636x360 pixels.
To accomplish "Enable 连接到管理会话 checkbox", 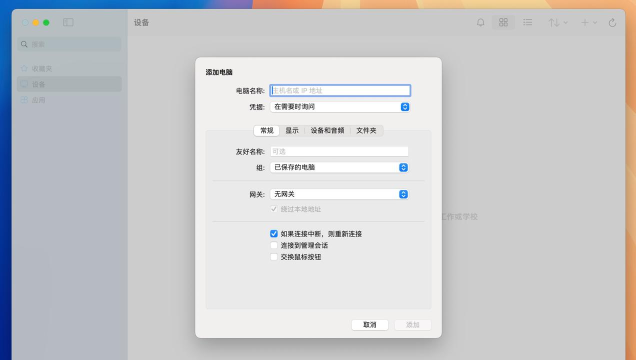I will 274,245.
